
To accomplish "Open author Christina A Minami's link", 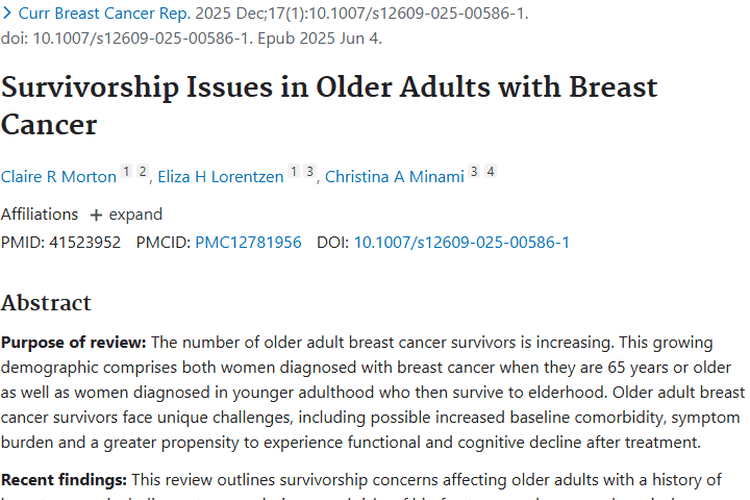I will (x=395, y=177).
